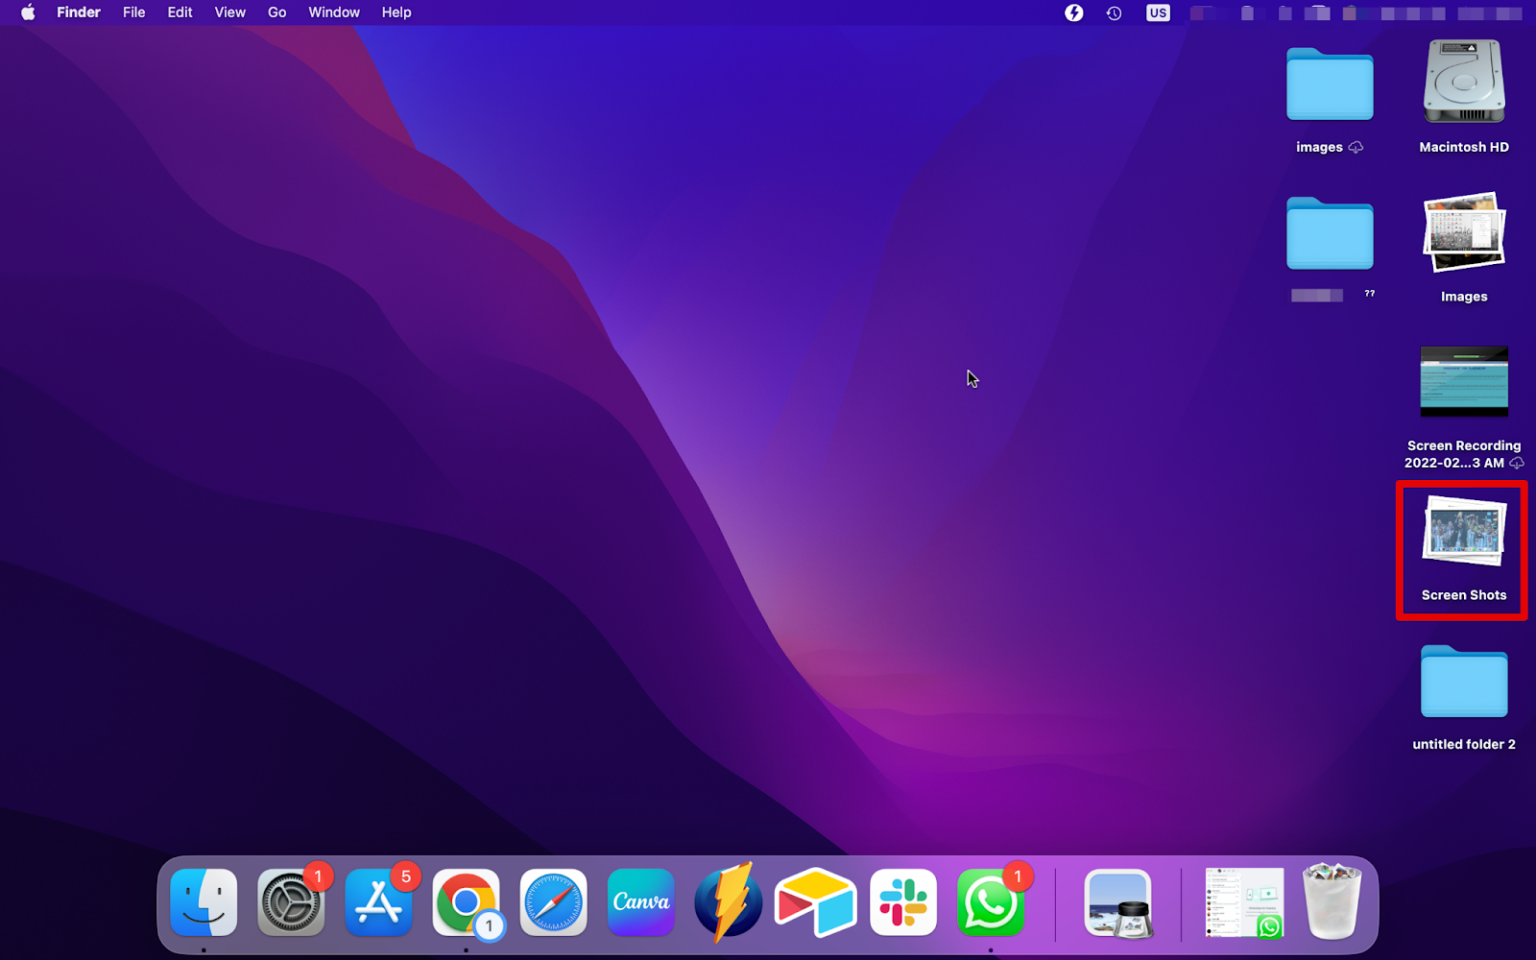
Task: Open the Apple menu
Action: tap(27, 13)
